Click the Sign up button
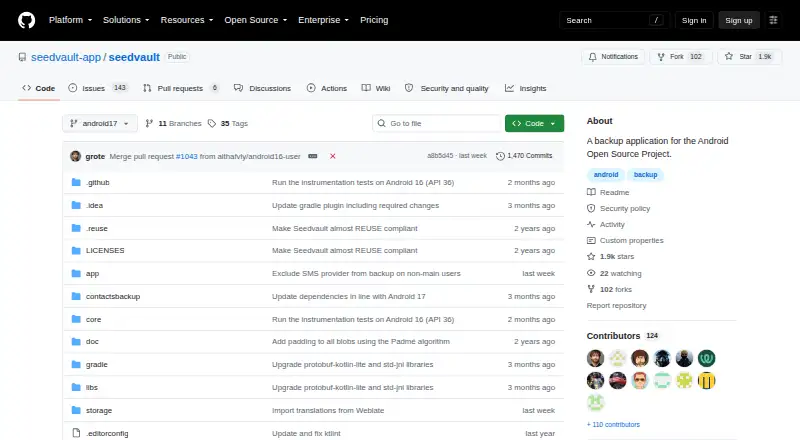This screenshot has height=440, width=800. point(739,20)
